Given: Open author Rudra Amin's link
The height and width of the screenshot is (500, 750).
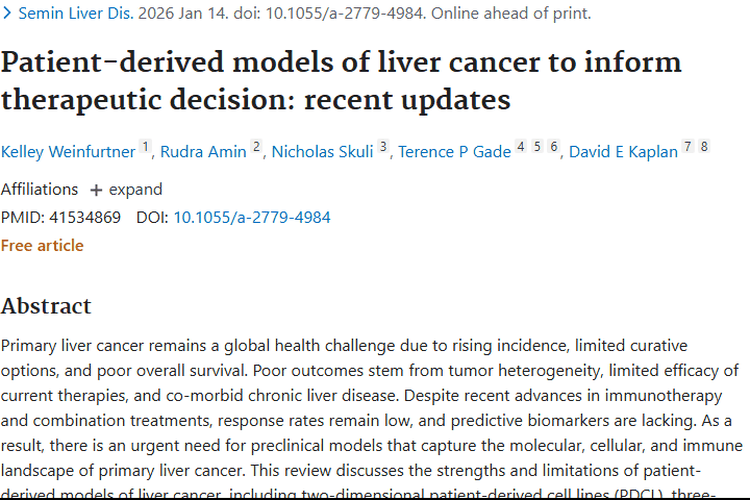Looking at the screenshot, I should click(x=203, y=152).
